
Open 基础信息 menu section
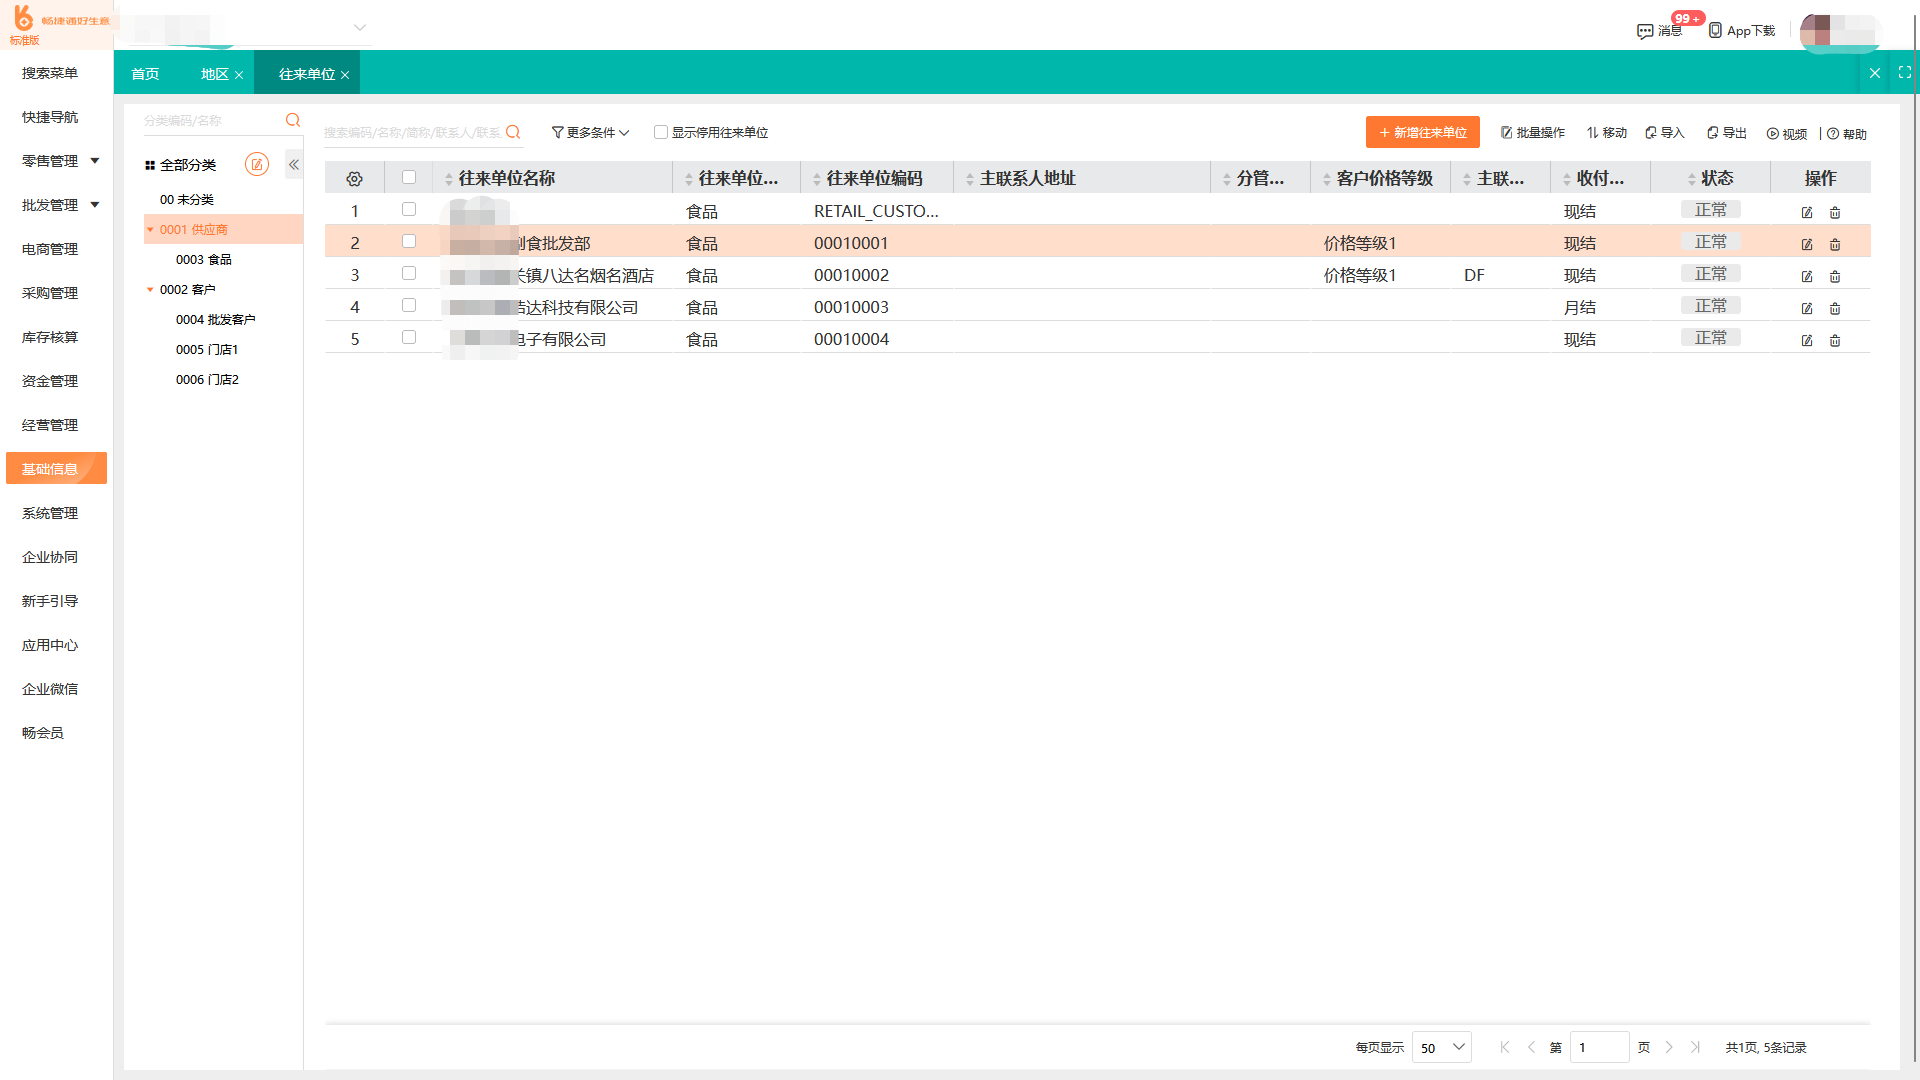[53, 468]
